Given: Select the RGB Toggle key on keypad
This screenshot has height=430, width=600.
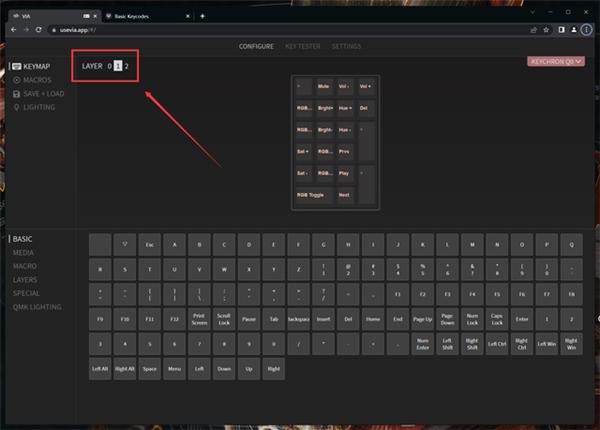Looking at the screenshot, I should [x=310, y=195].
